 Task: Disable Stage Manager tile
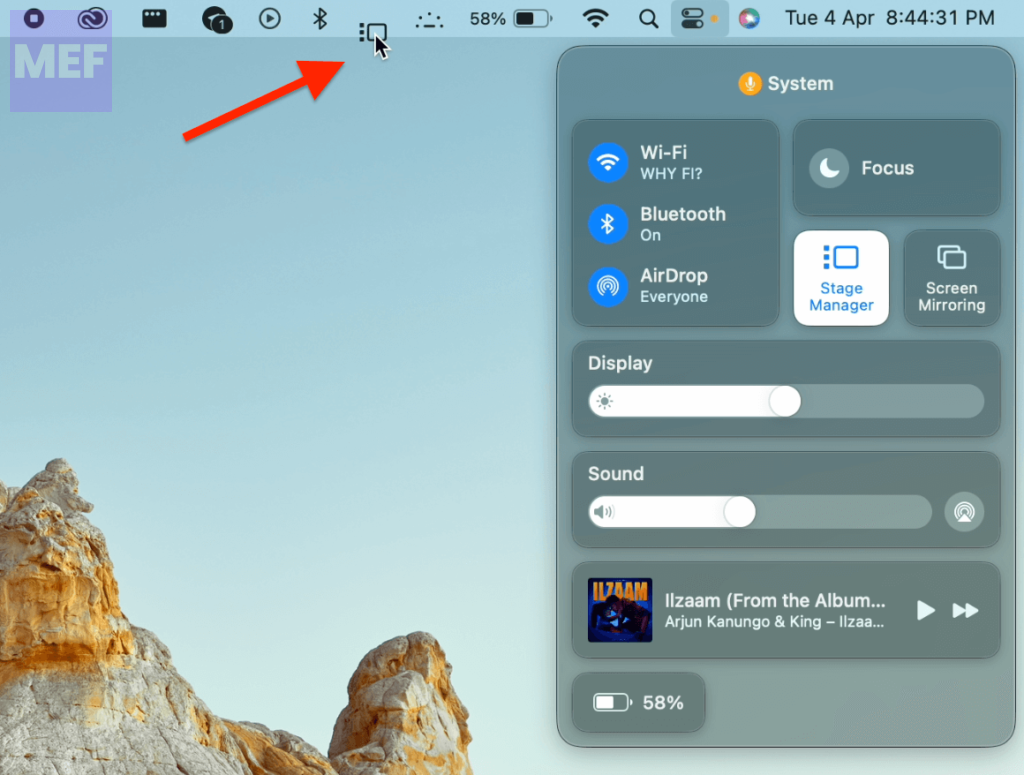841,278
